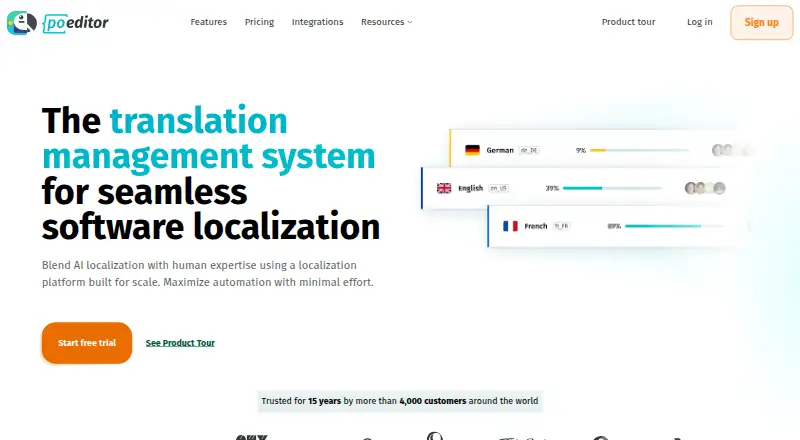The height and width of the screenshot is (440, 800).
Task: Click the 'Trusted for 15 years' banner text
Action: pos(400,401)
